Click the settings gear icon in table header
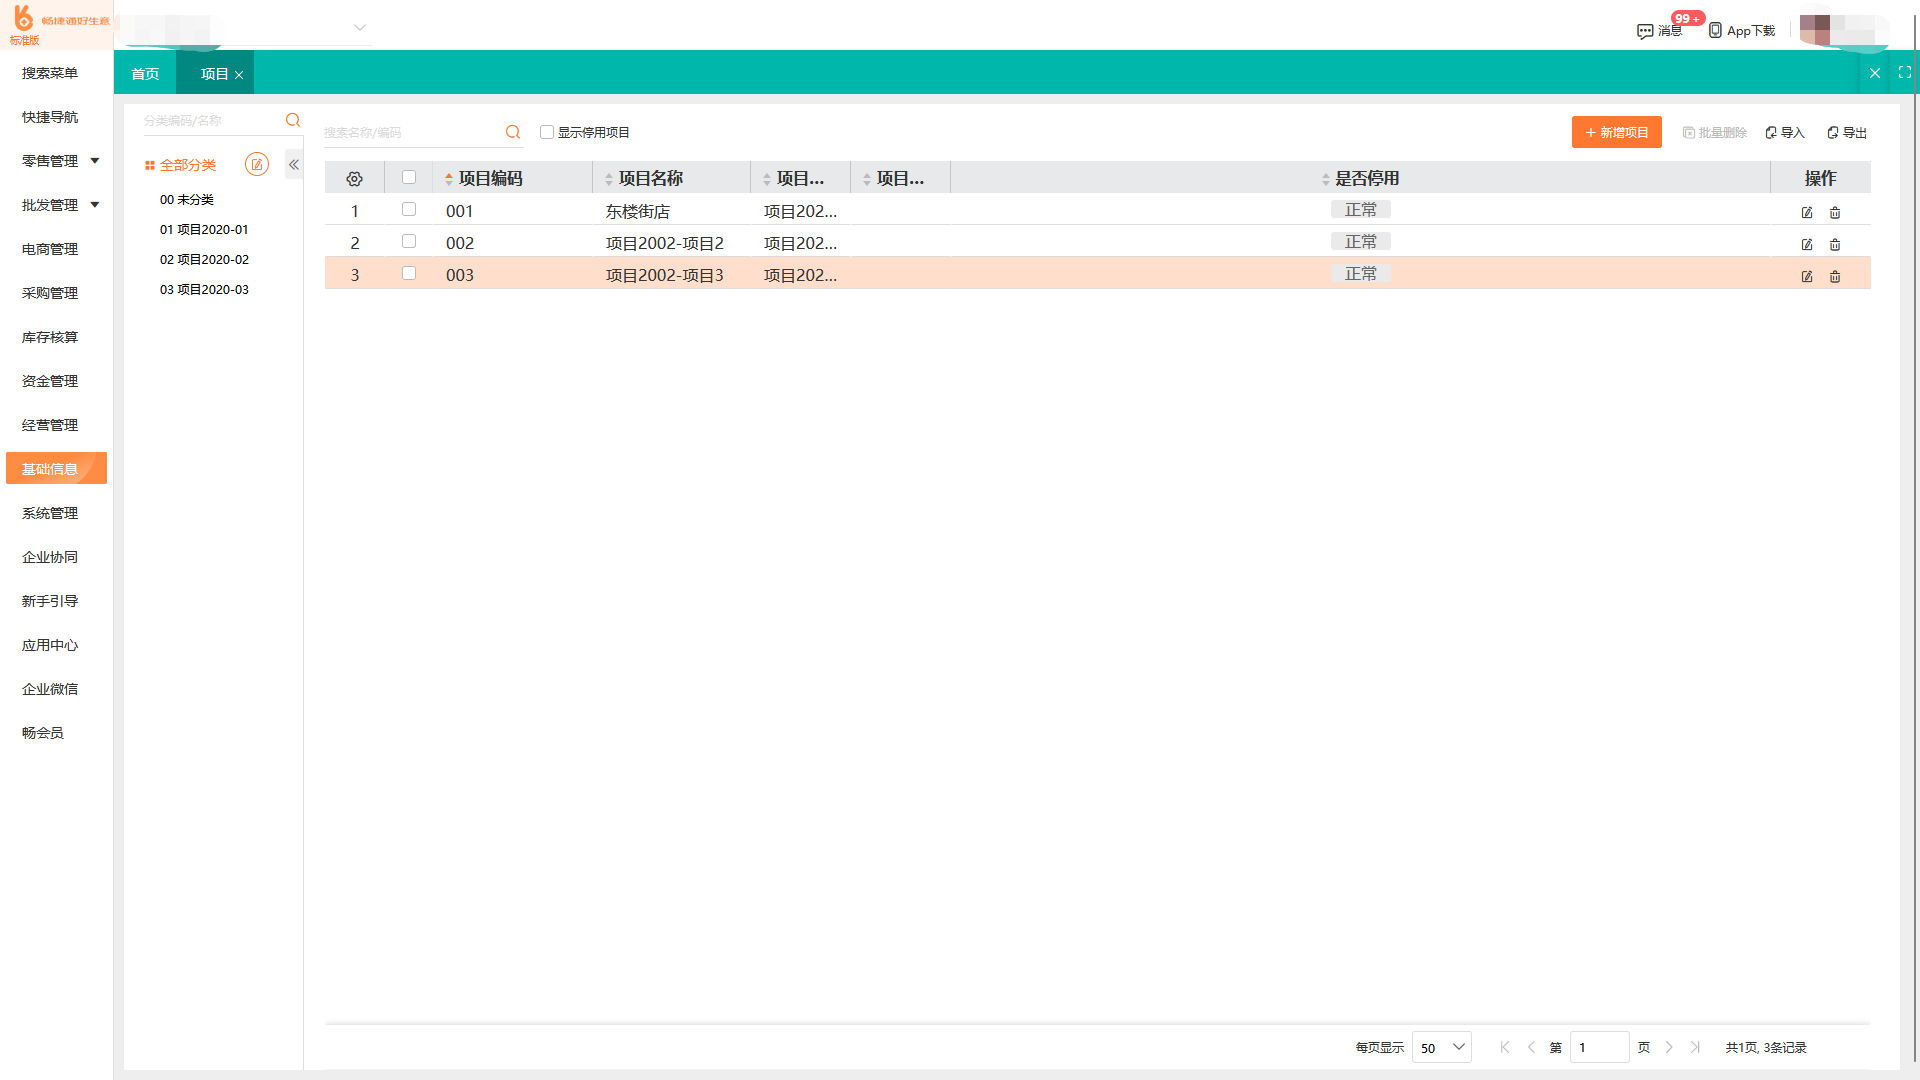1920x1080 pixels. (353, 179)
